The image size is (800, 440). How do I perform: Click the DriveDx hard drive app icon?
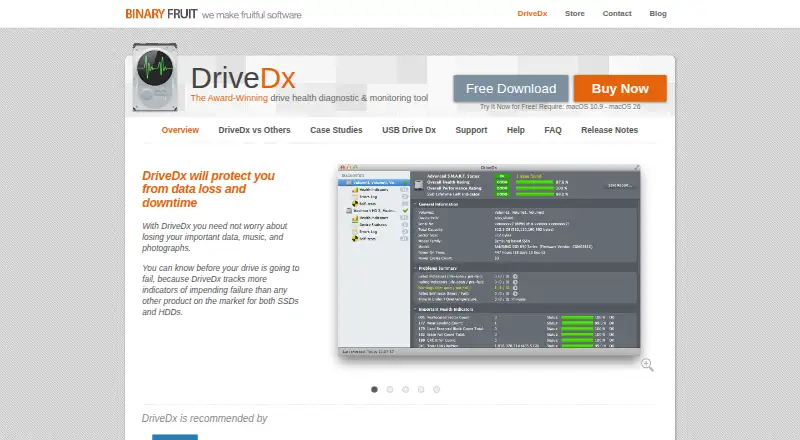coord(155,77)
